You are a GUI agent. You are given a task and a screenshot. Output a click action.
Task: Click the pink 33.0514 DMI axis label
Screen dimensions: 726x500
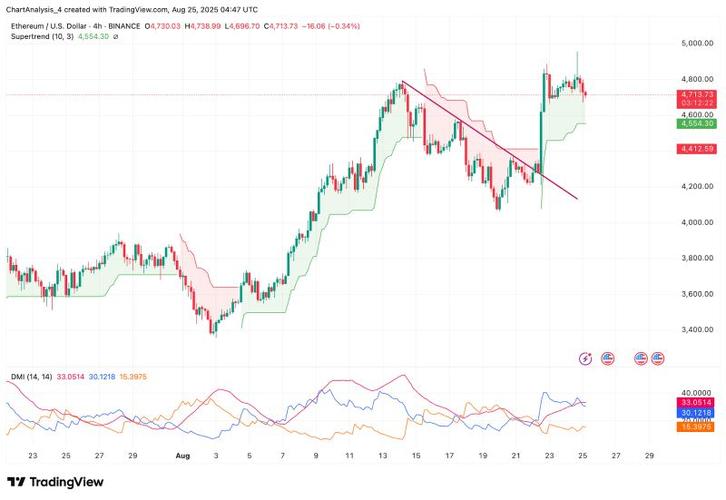pos(695,402)
